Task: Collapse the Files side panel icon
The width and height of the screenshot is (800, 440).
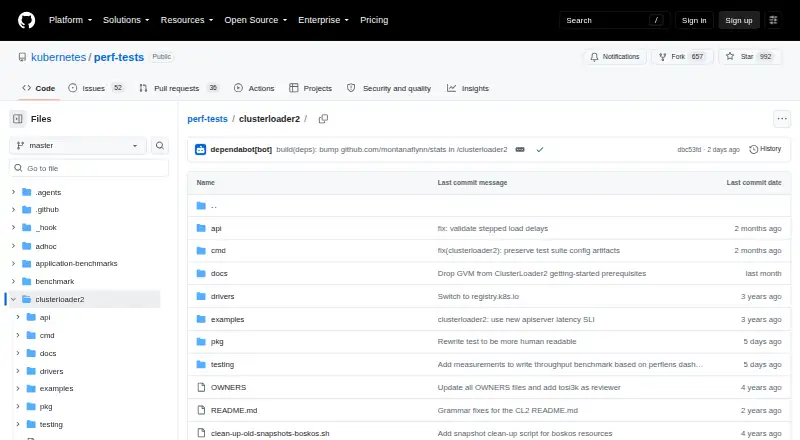Action: (x=18, y=119)
